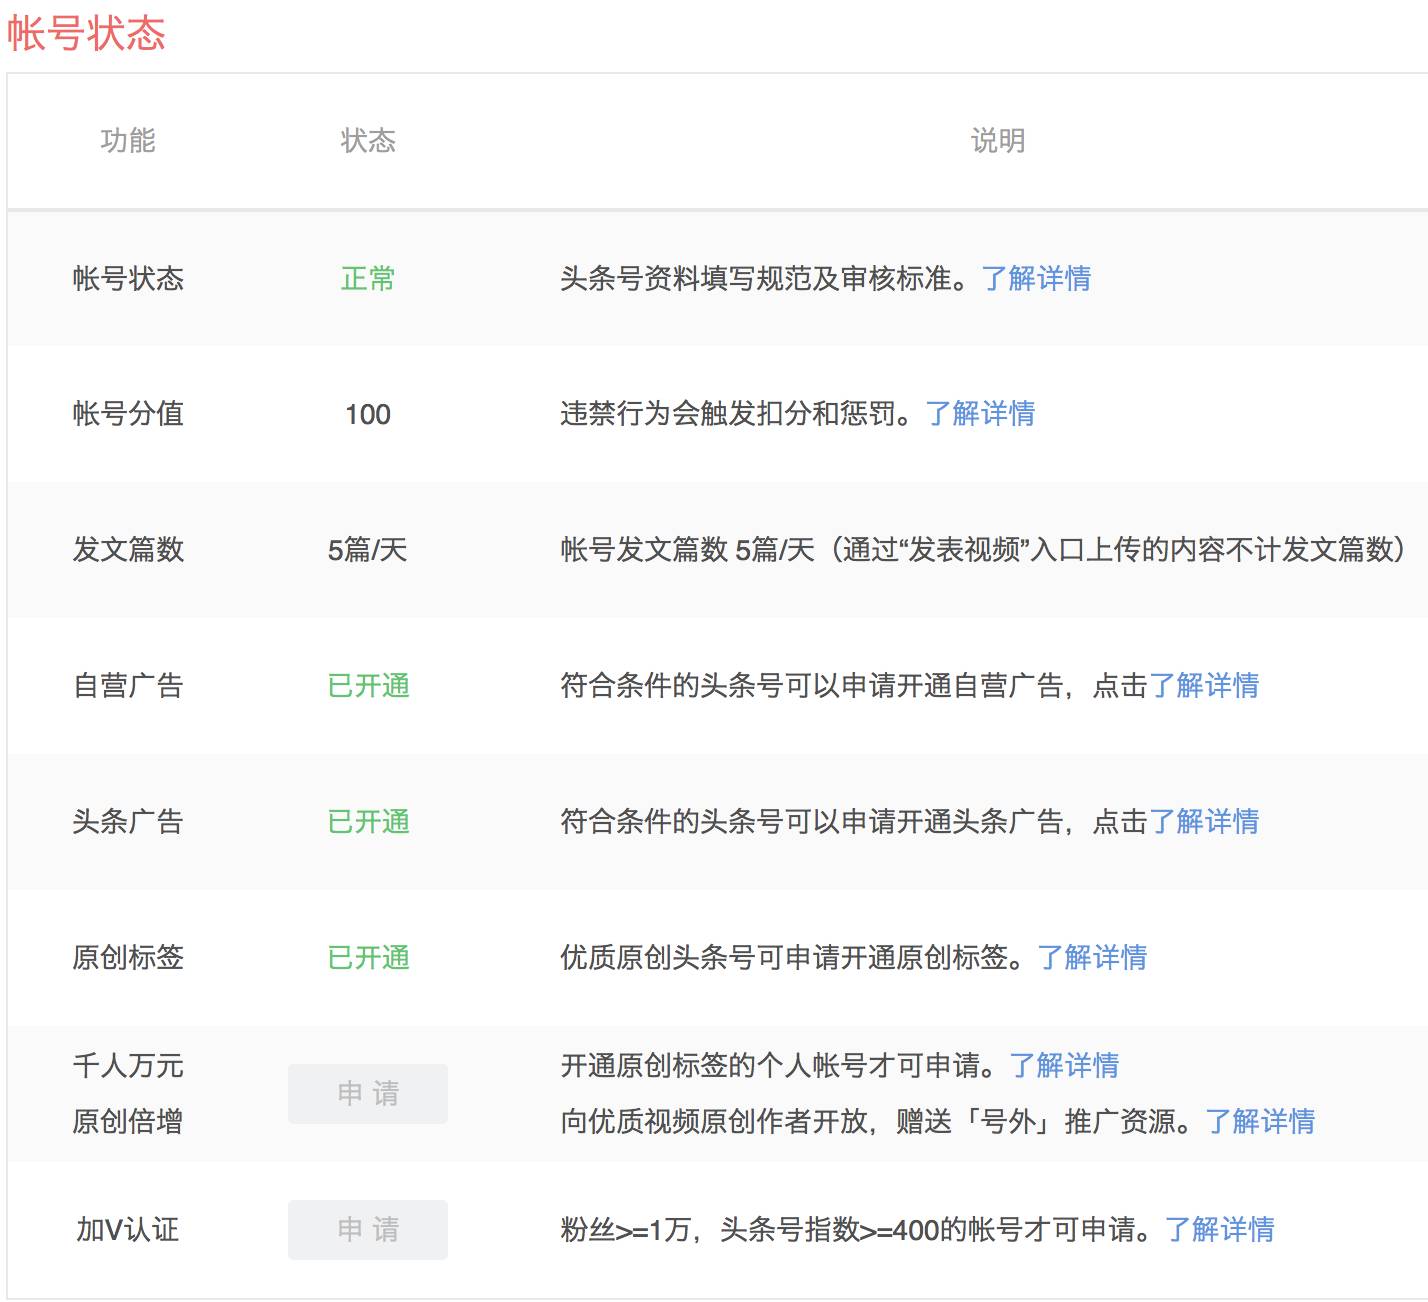Select the 功能 column header
The width and height of the screenshot is (1428, 1302).
click(x=127, y=141)
